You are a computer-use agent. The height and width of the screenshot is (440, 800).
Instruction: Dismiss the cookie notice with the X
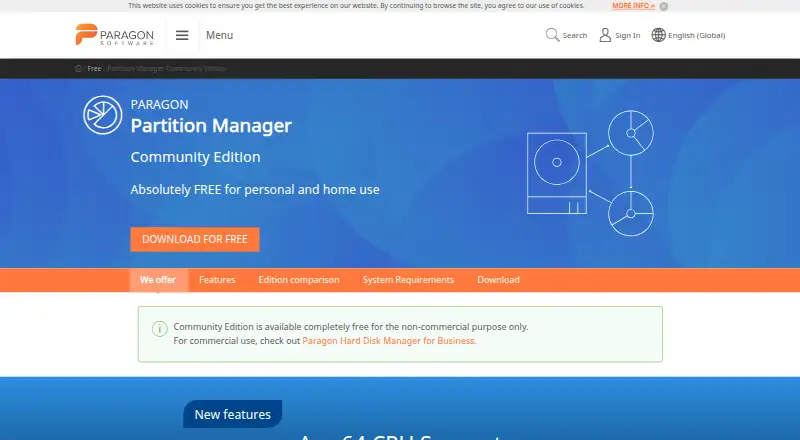(664, 6)
